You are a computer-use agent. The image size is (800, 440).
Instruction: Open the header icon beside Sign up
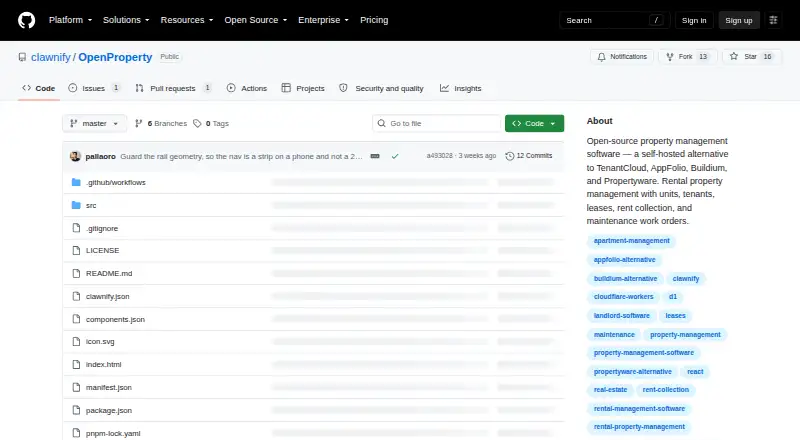pos(773,20)
